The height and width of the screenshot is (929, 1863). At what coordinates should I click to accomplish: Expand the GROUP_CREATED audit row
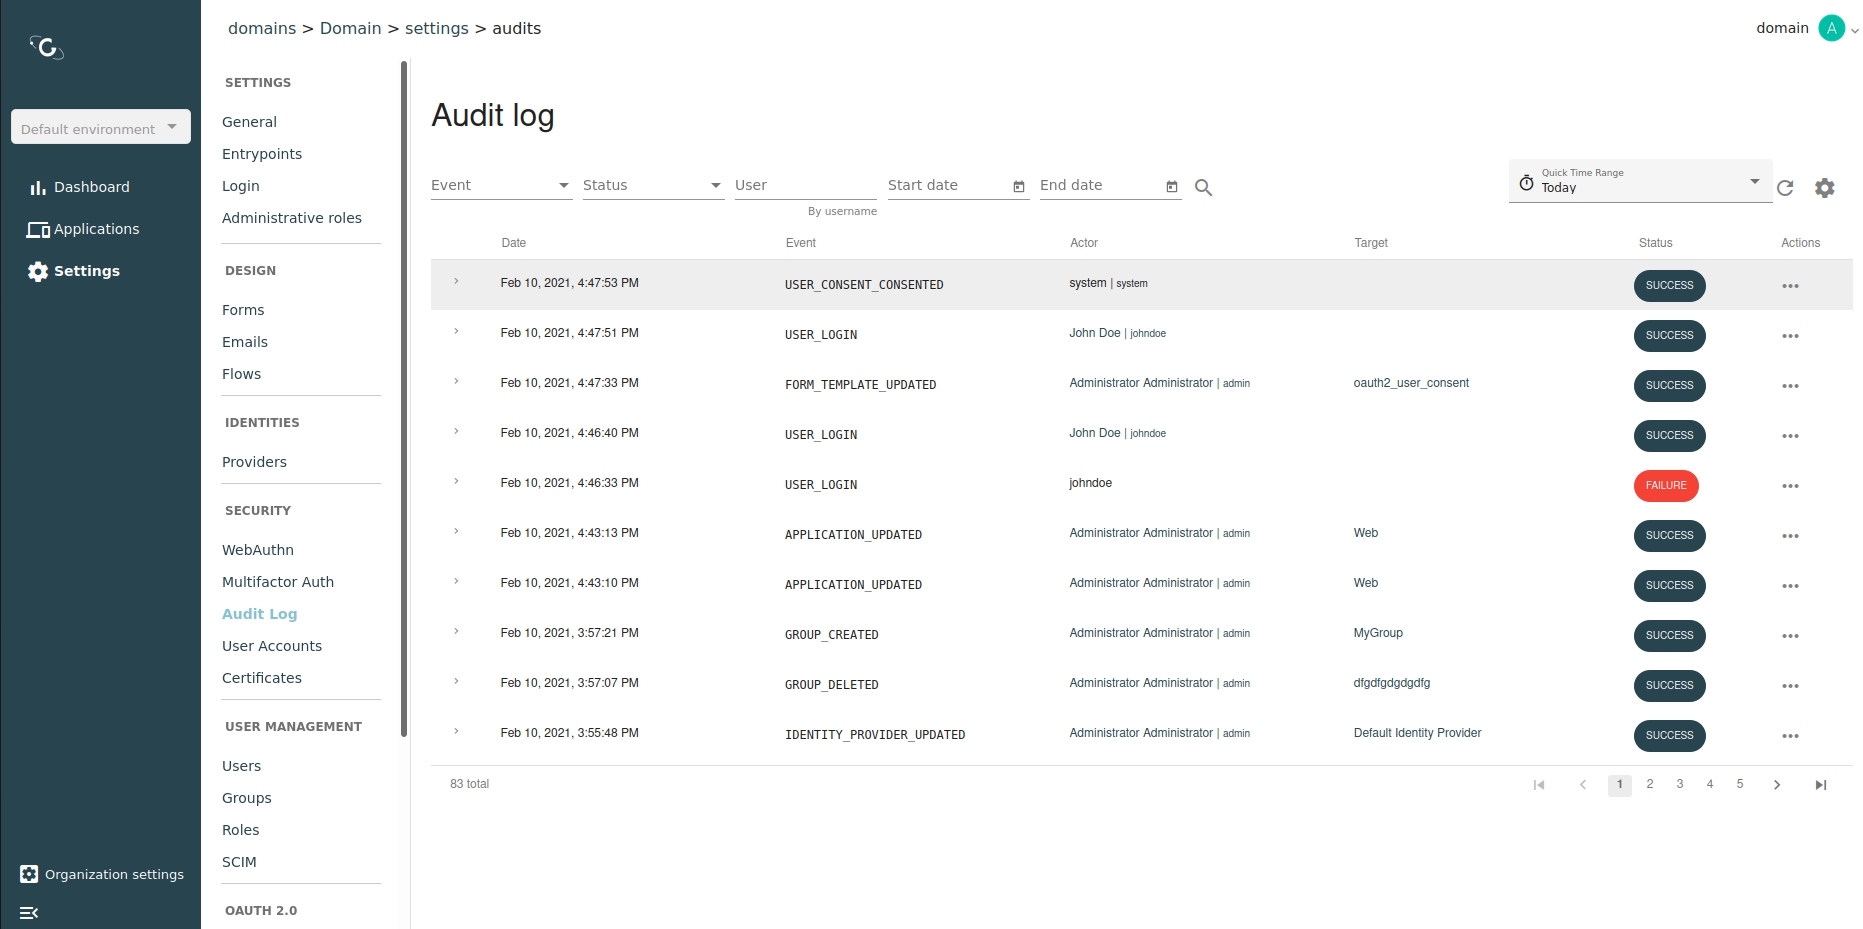(456, 632)
